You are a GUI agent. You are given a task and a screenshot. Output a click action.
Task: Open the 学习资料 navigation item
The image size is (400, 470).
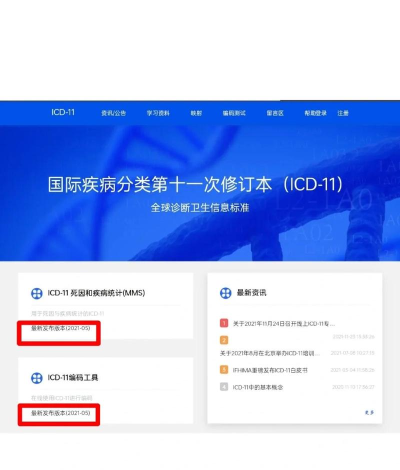pos(158,113)
